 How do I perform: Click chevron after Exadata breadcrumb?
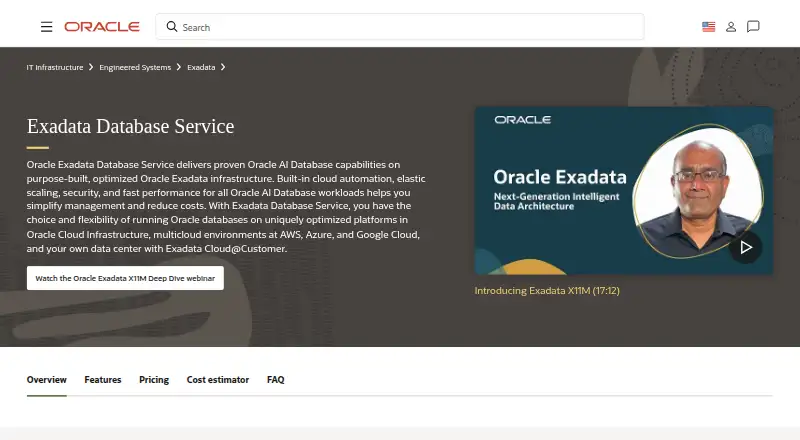click(x=223, y=67)
